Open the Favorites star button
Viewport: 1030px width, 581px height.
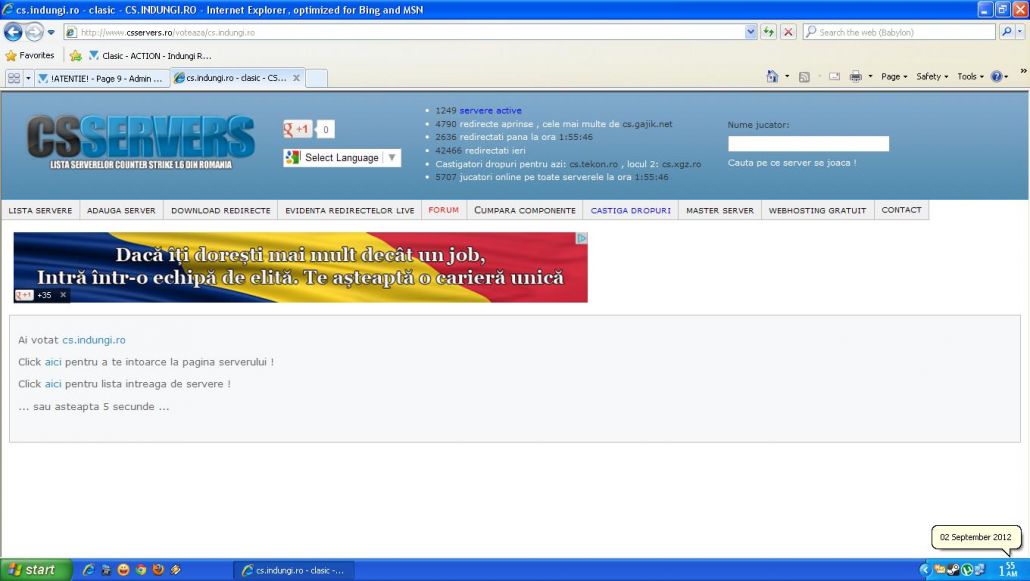31,56
